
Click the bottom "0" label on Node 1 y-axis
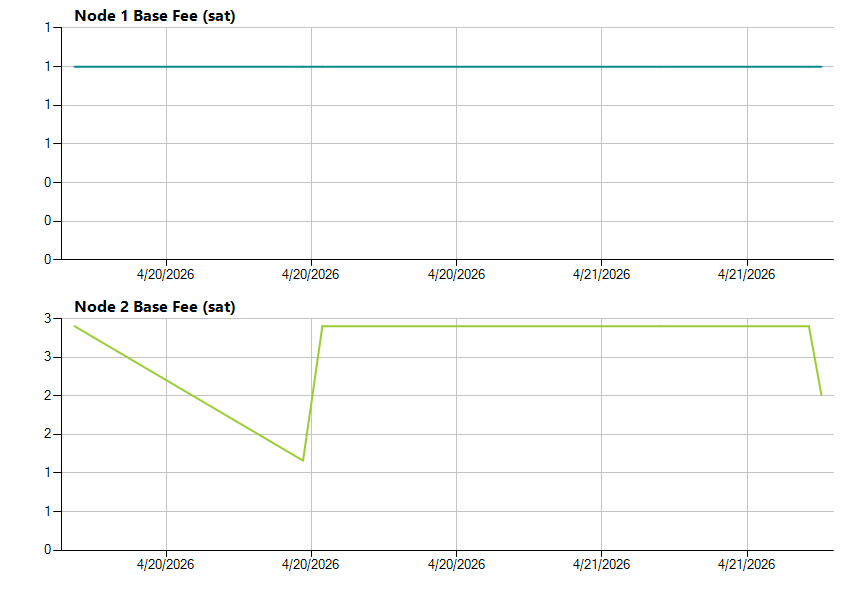pos(47,259)
